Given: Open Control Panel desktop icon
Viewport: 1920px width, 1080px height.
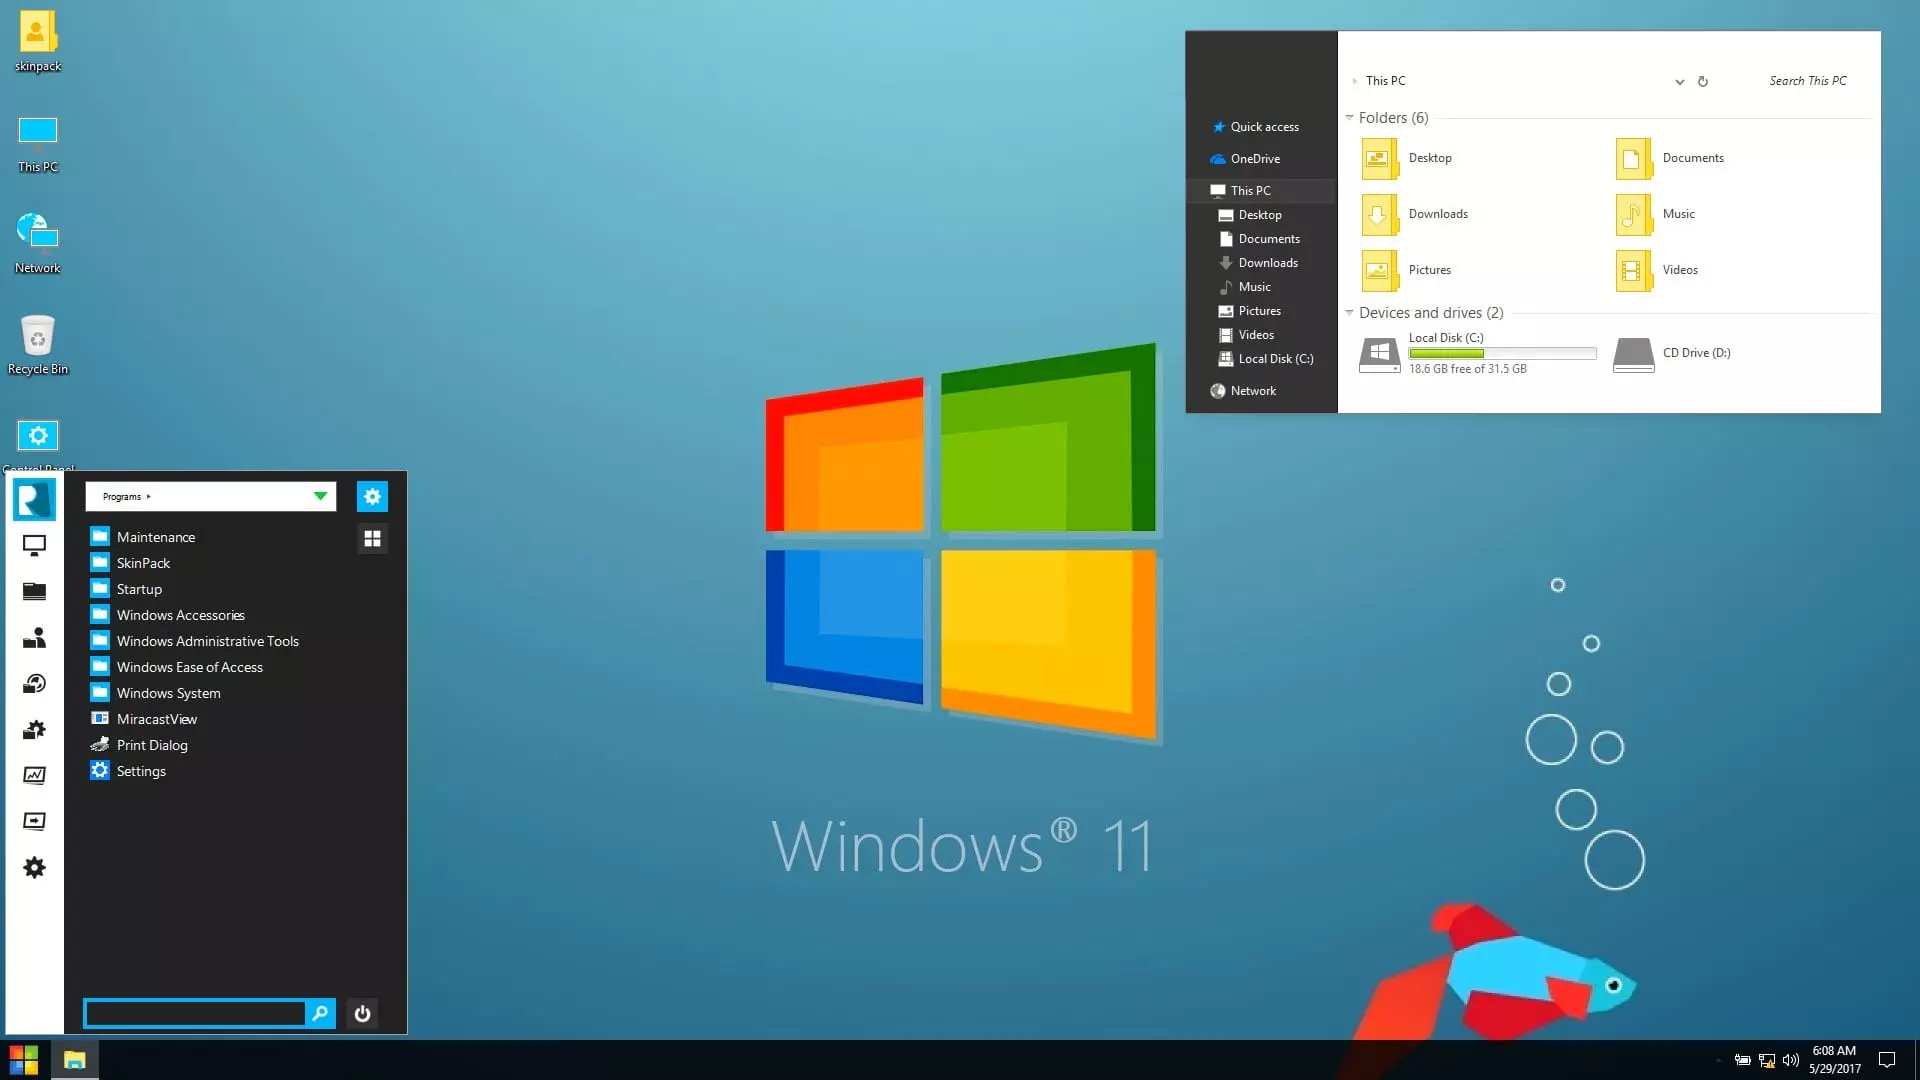Looking at the screenshot, I should click(x=38, y=435).
